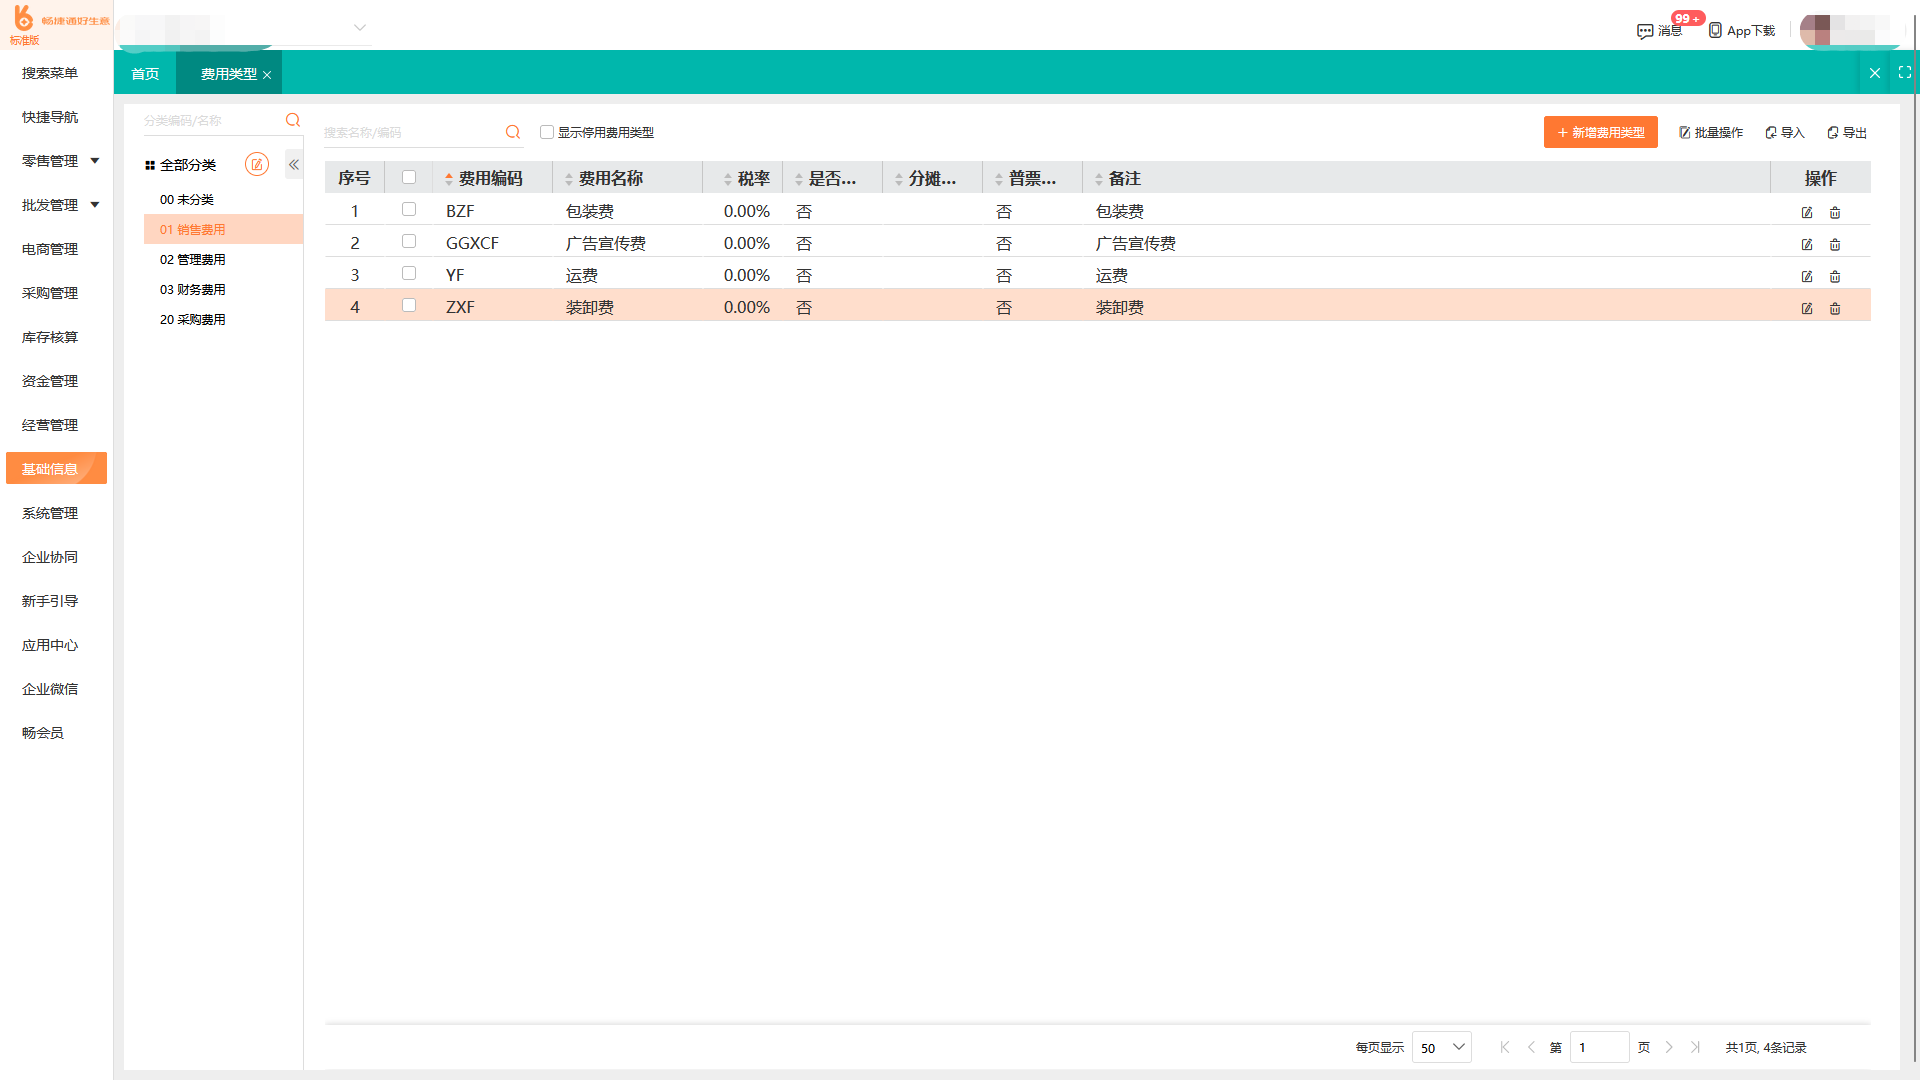The width and height of the screenshot is (1920, 1080).
Task: Click the export 导出 icon button
Action: pyautogui.click(x=1847, y=131)
